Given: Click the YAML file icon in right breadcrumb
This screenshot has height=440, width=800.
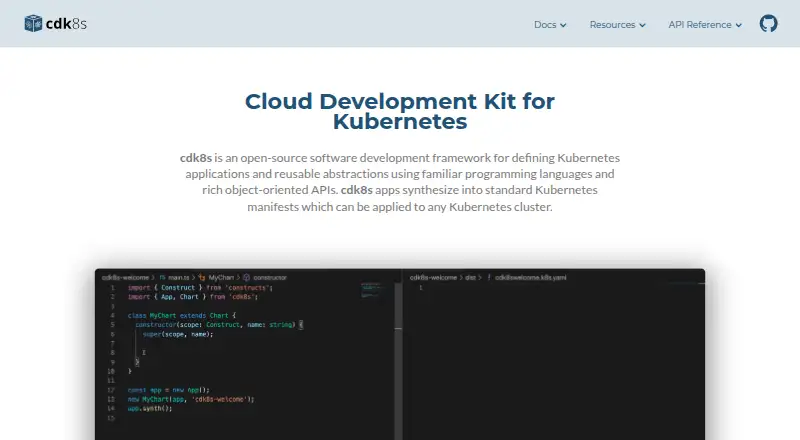Looking at the screenshot, I should pos(489,278).
